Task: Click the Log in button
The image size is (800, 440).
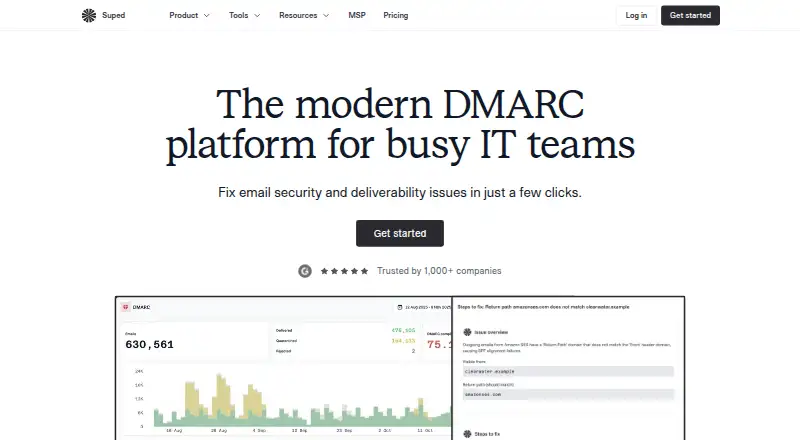Action: point(636,15)
